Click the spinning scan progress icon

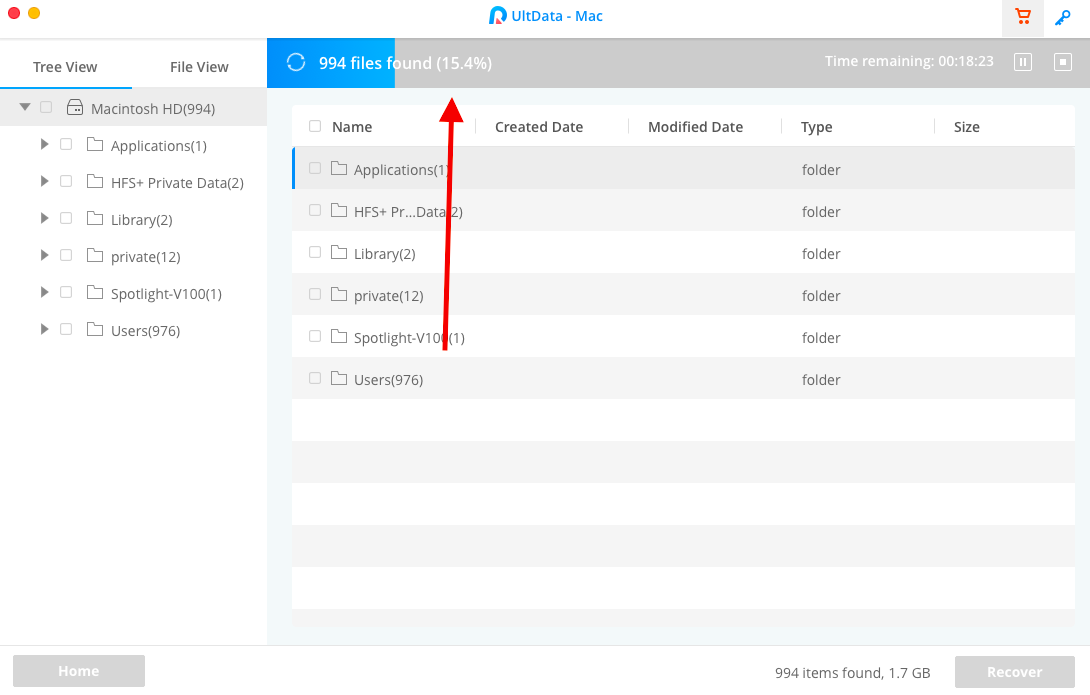pyautogui.click(x=296, y=63)
